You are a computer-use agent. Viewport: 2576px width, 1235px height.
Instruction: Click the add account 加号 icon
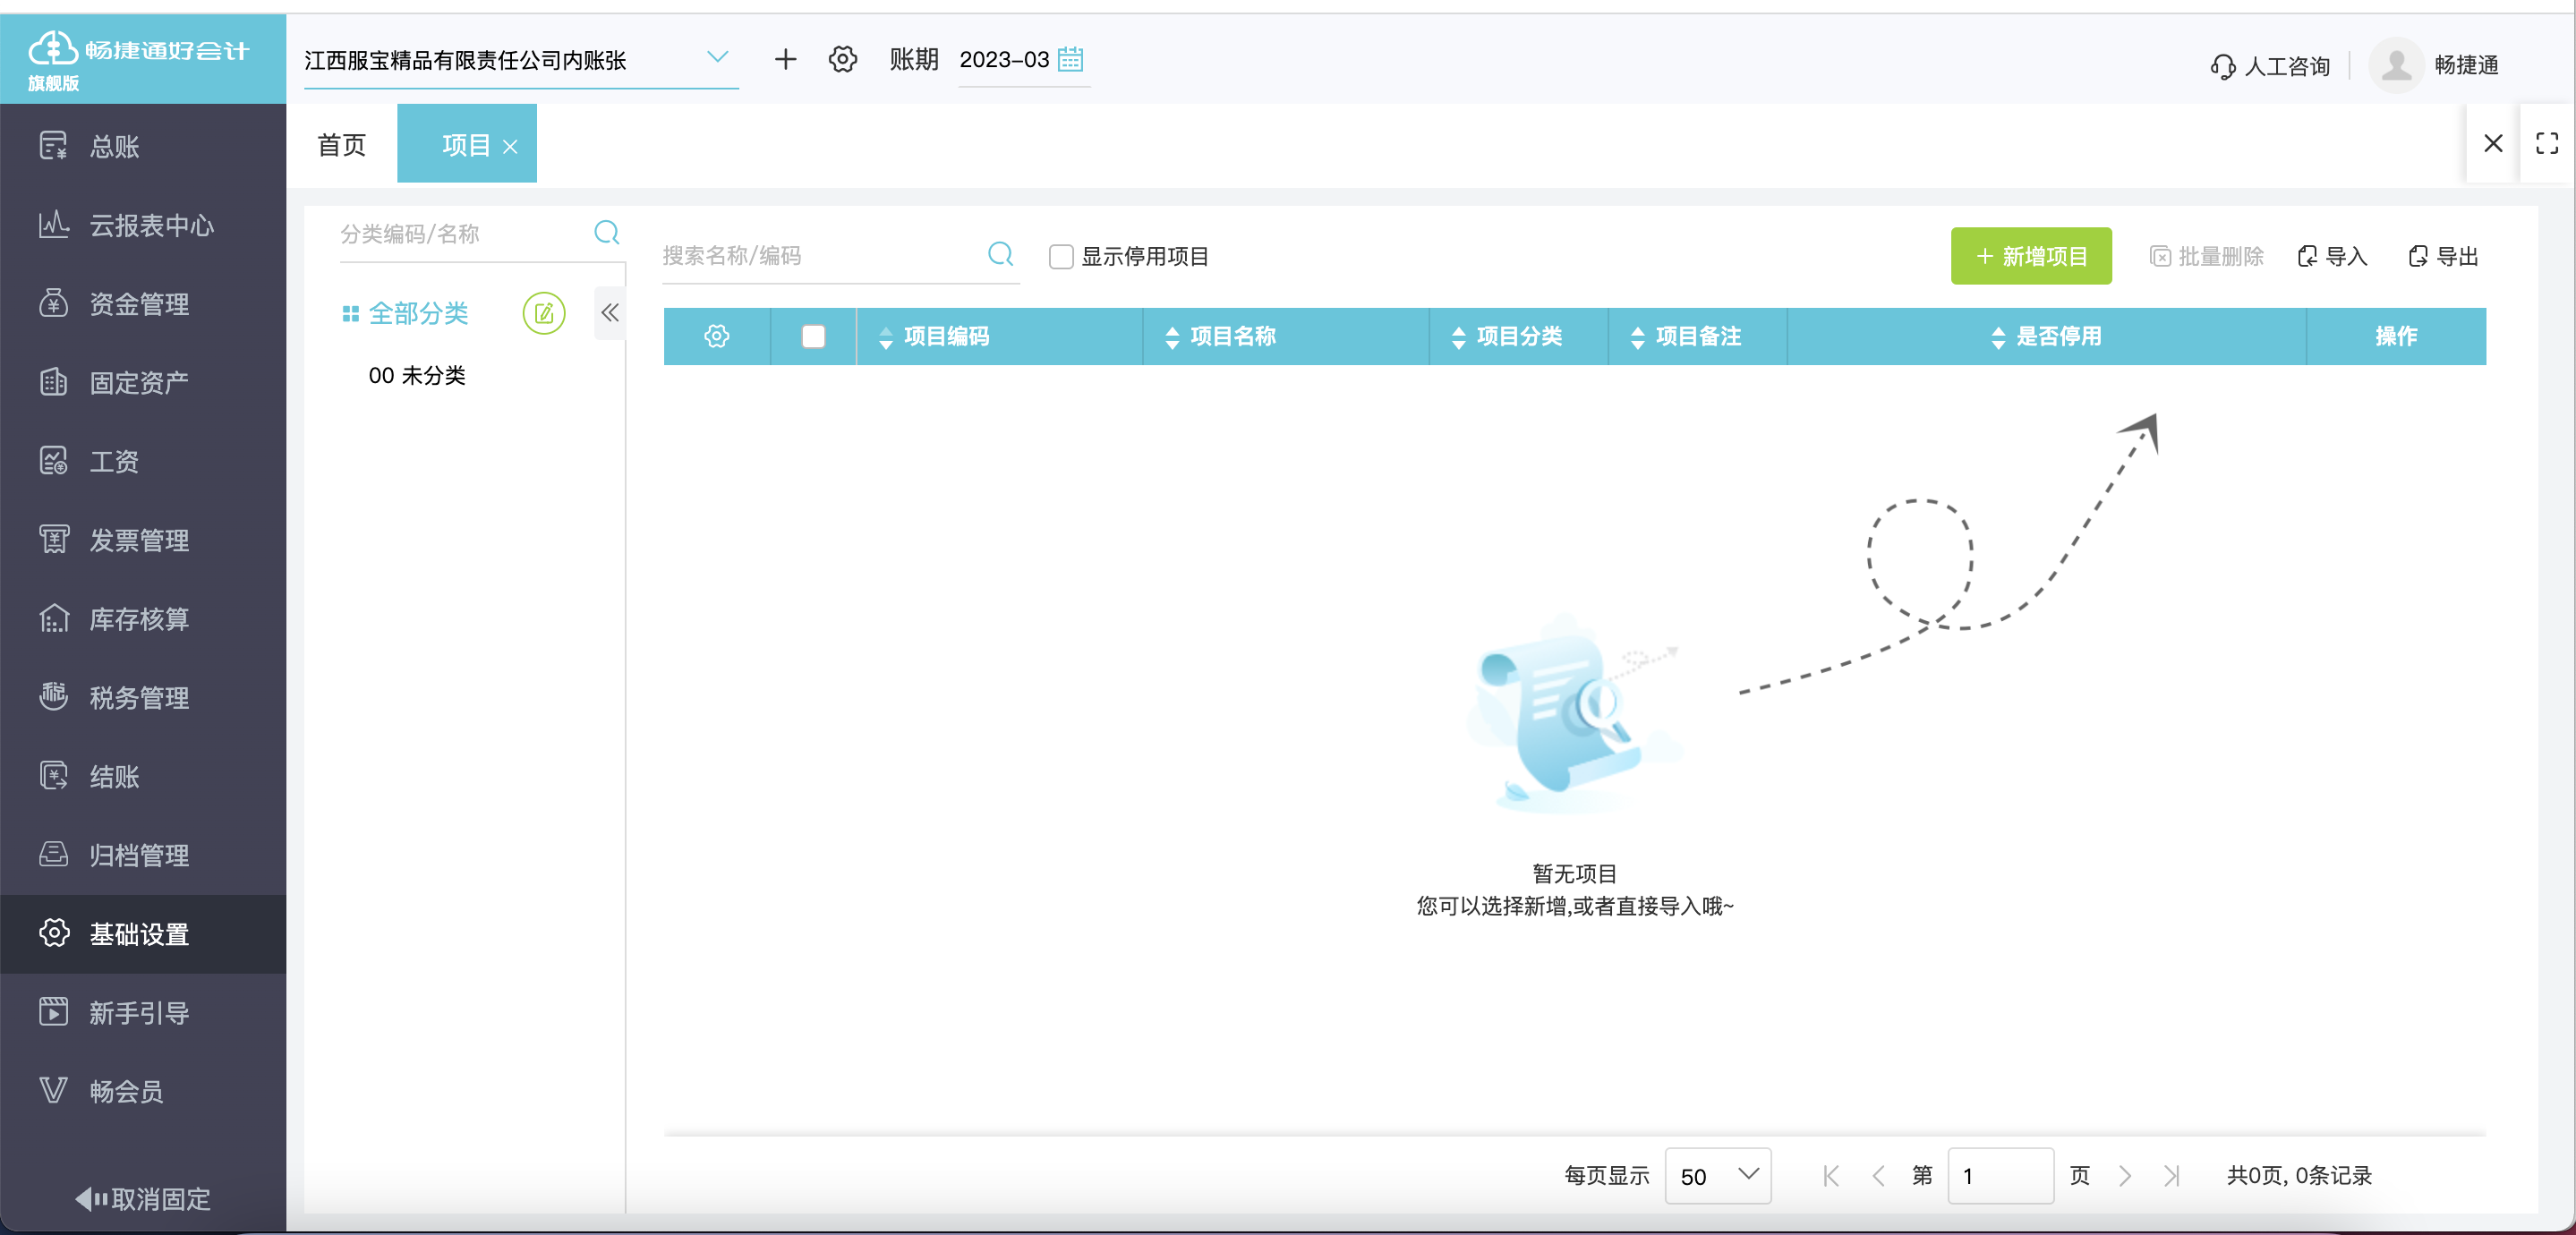pos(785,59)
